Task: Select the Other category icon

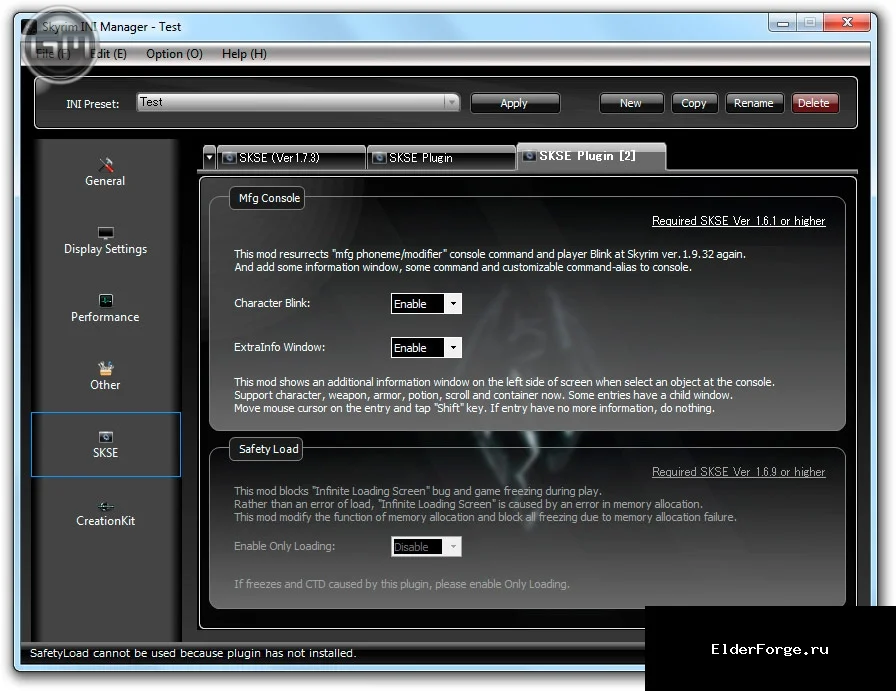Action: [x=105, y=369]
